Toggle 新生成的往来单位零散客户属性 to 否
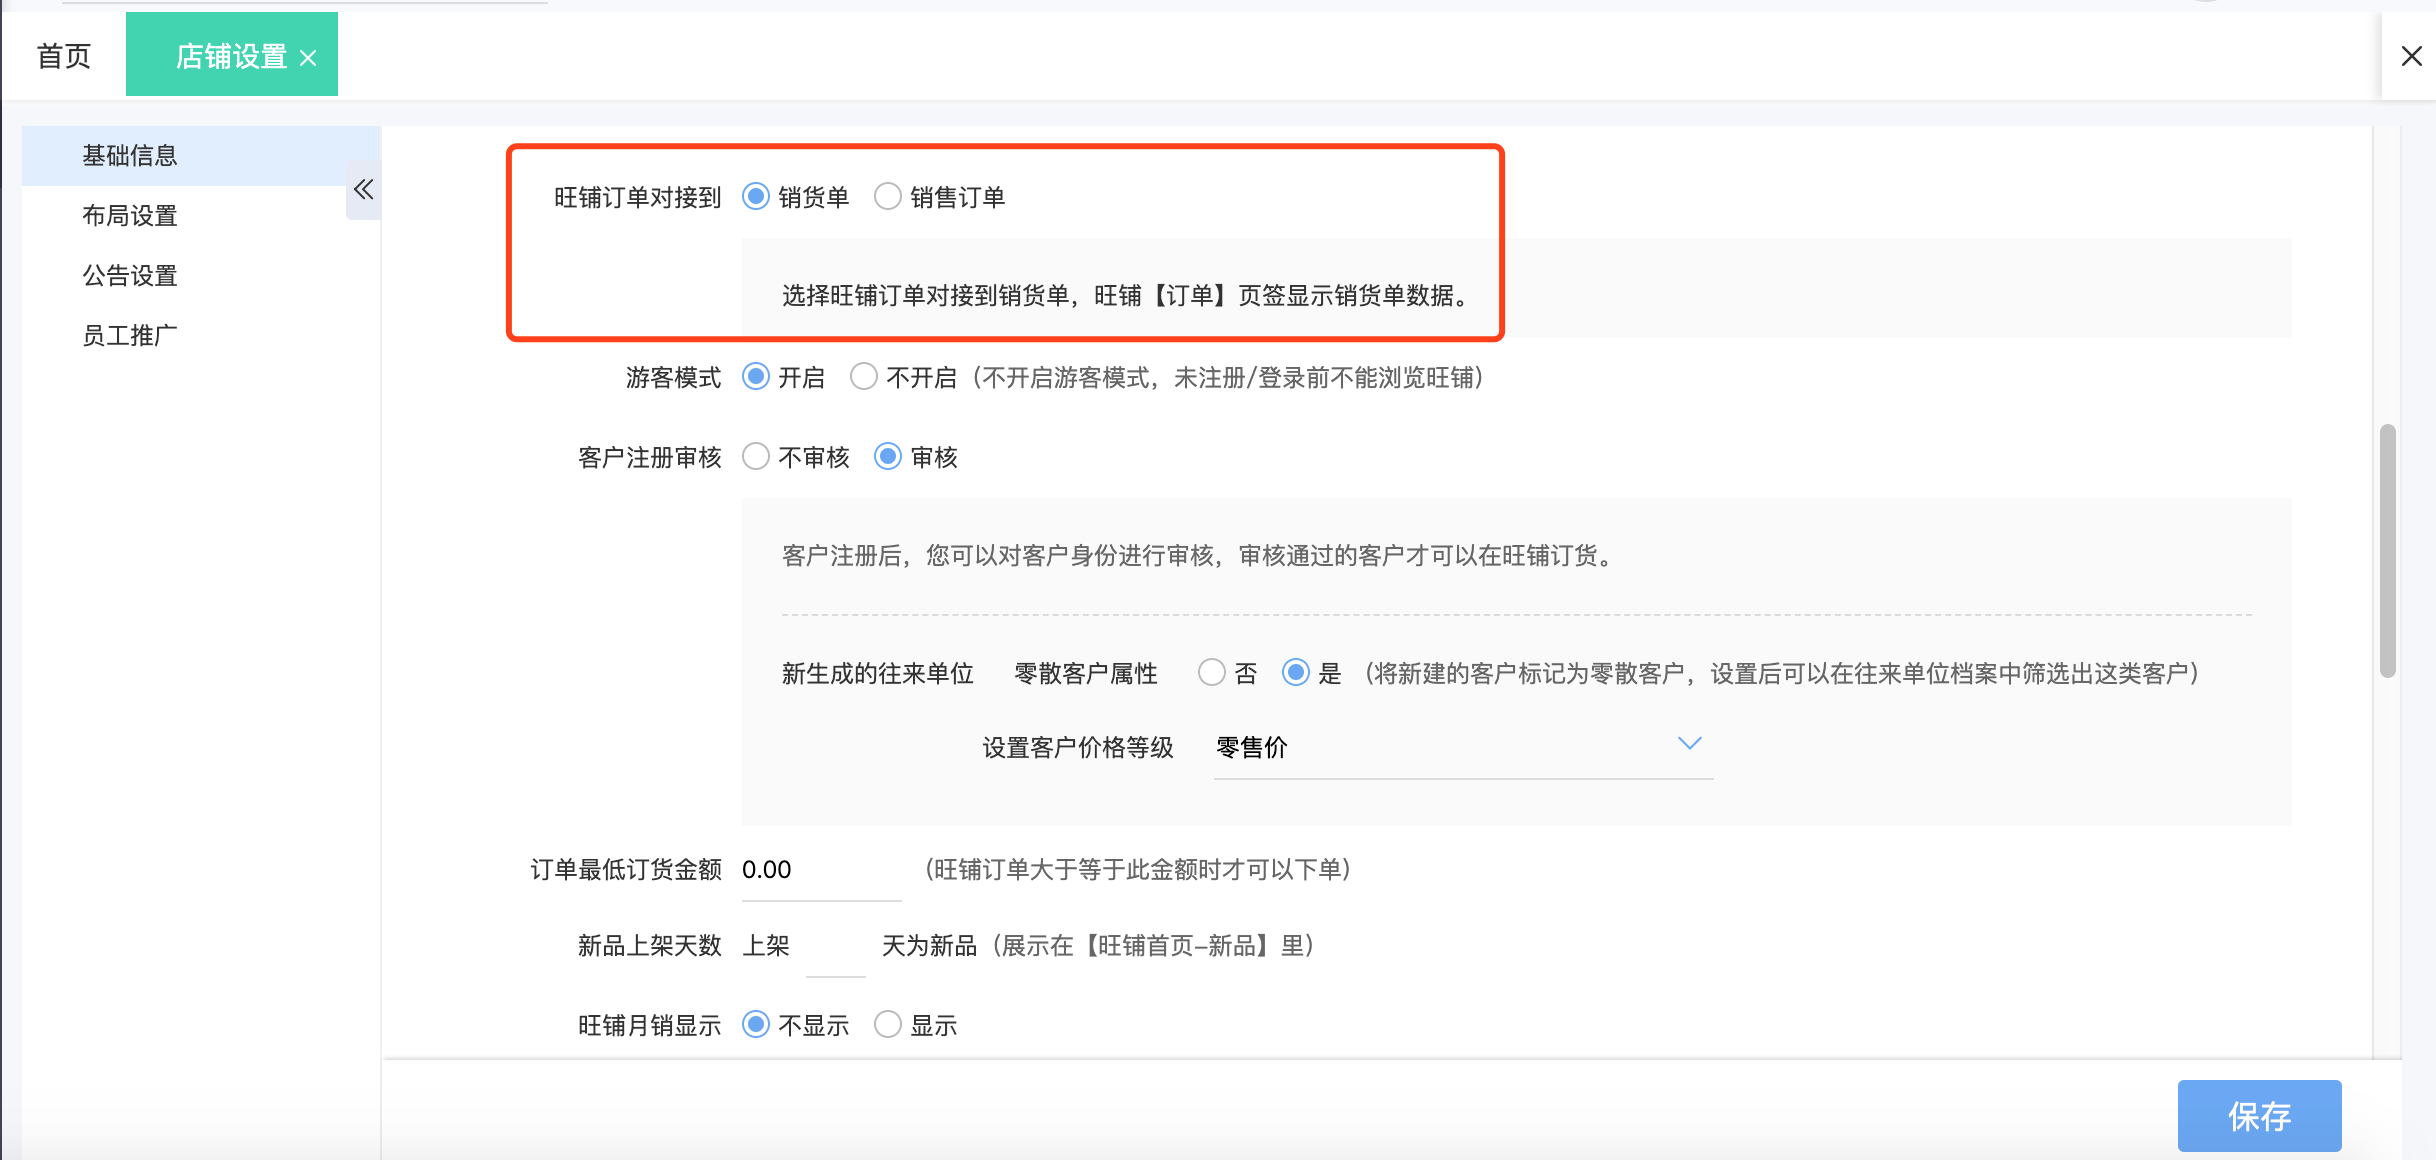2436x1160 pixels. (1212, 671)
